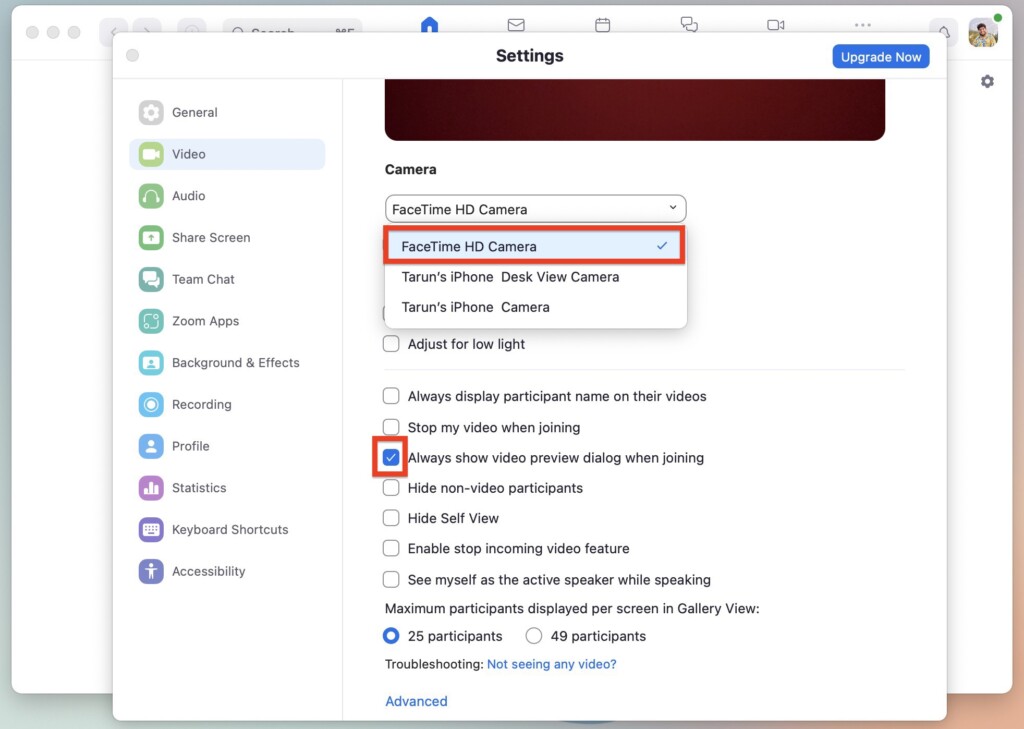Click the Zoom Apps sidebar icon
1024x729 pixels.
click(x=151, y=321)
